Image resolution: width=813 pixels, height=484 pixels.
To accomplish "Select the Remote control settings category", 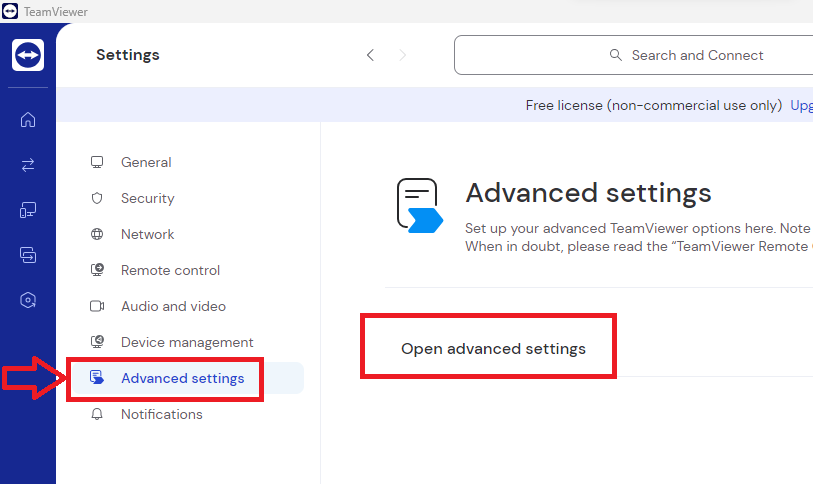I will tap(170, 270).
